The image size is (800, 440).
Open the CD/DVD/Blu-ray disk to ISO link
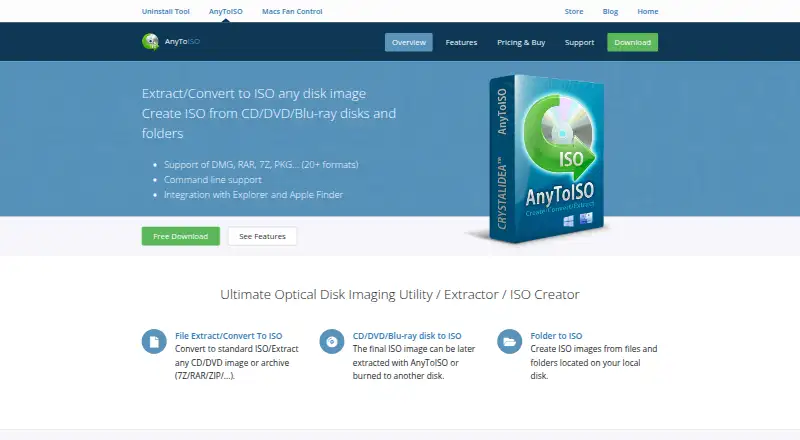pyautogui.click(x=407, y=336)
